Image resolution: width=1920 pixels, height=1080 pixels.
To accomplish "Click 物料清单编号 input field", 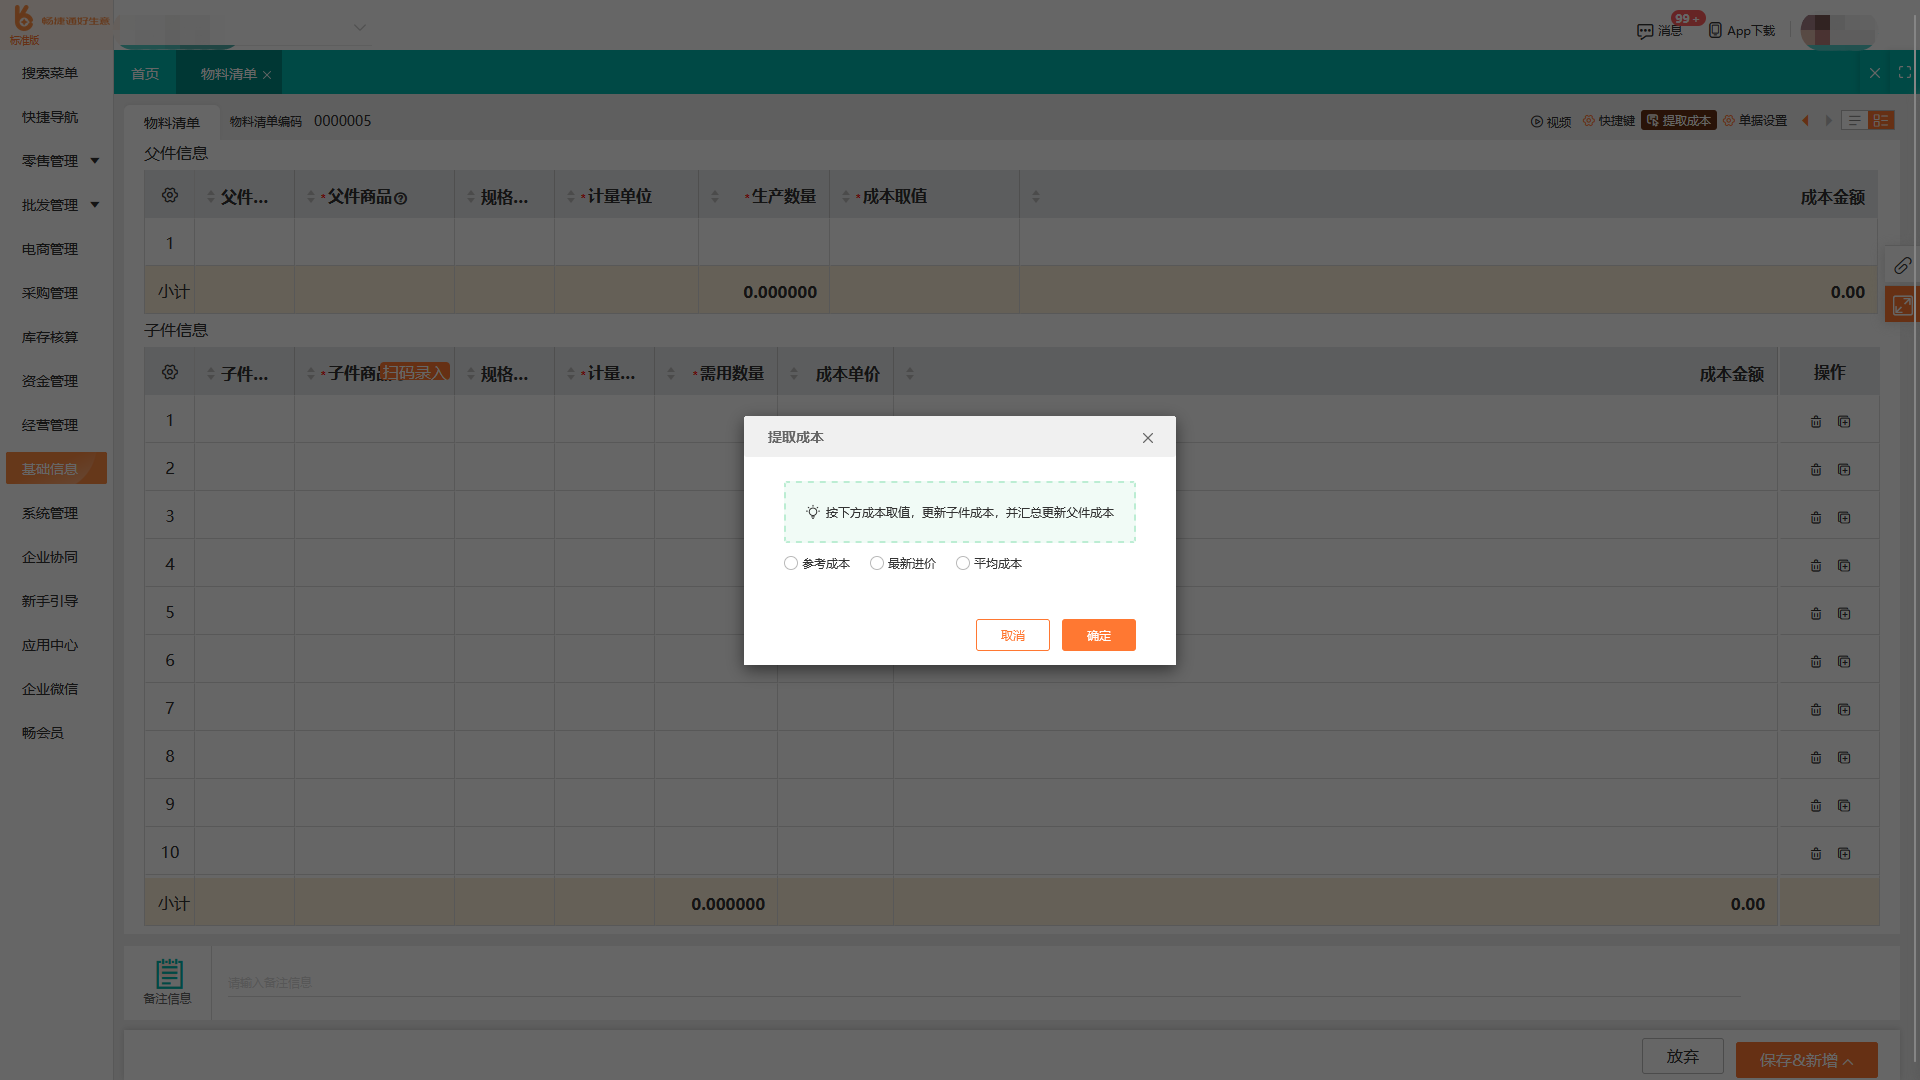I will tap(343, 120).
